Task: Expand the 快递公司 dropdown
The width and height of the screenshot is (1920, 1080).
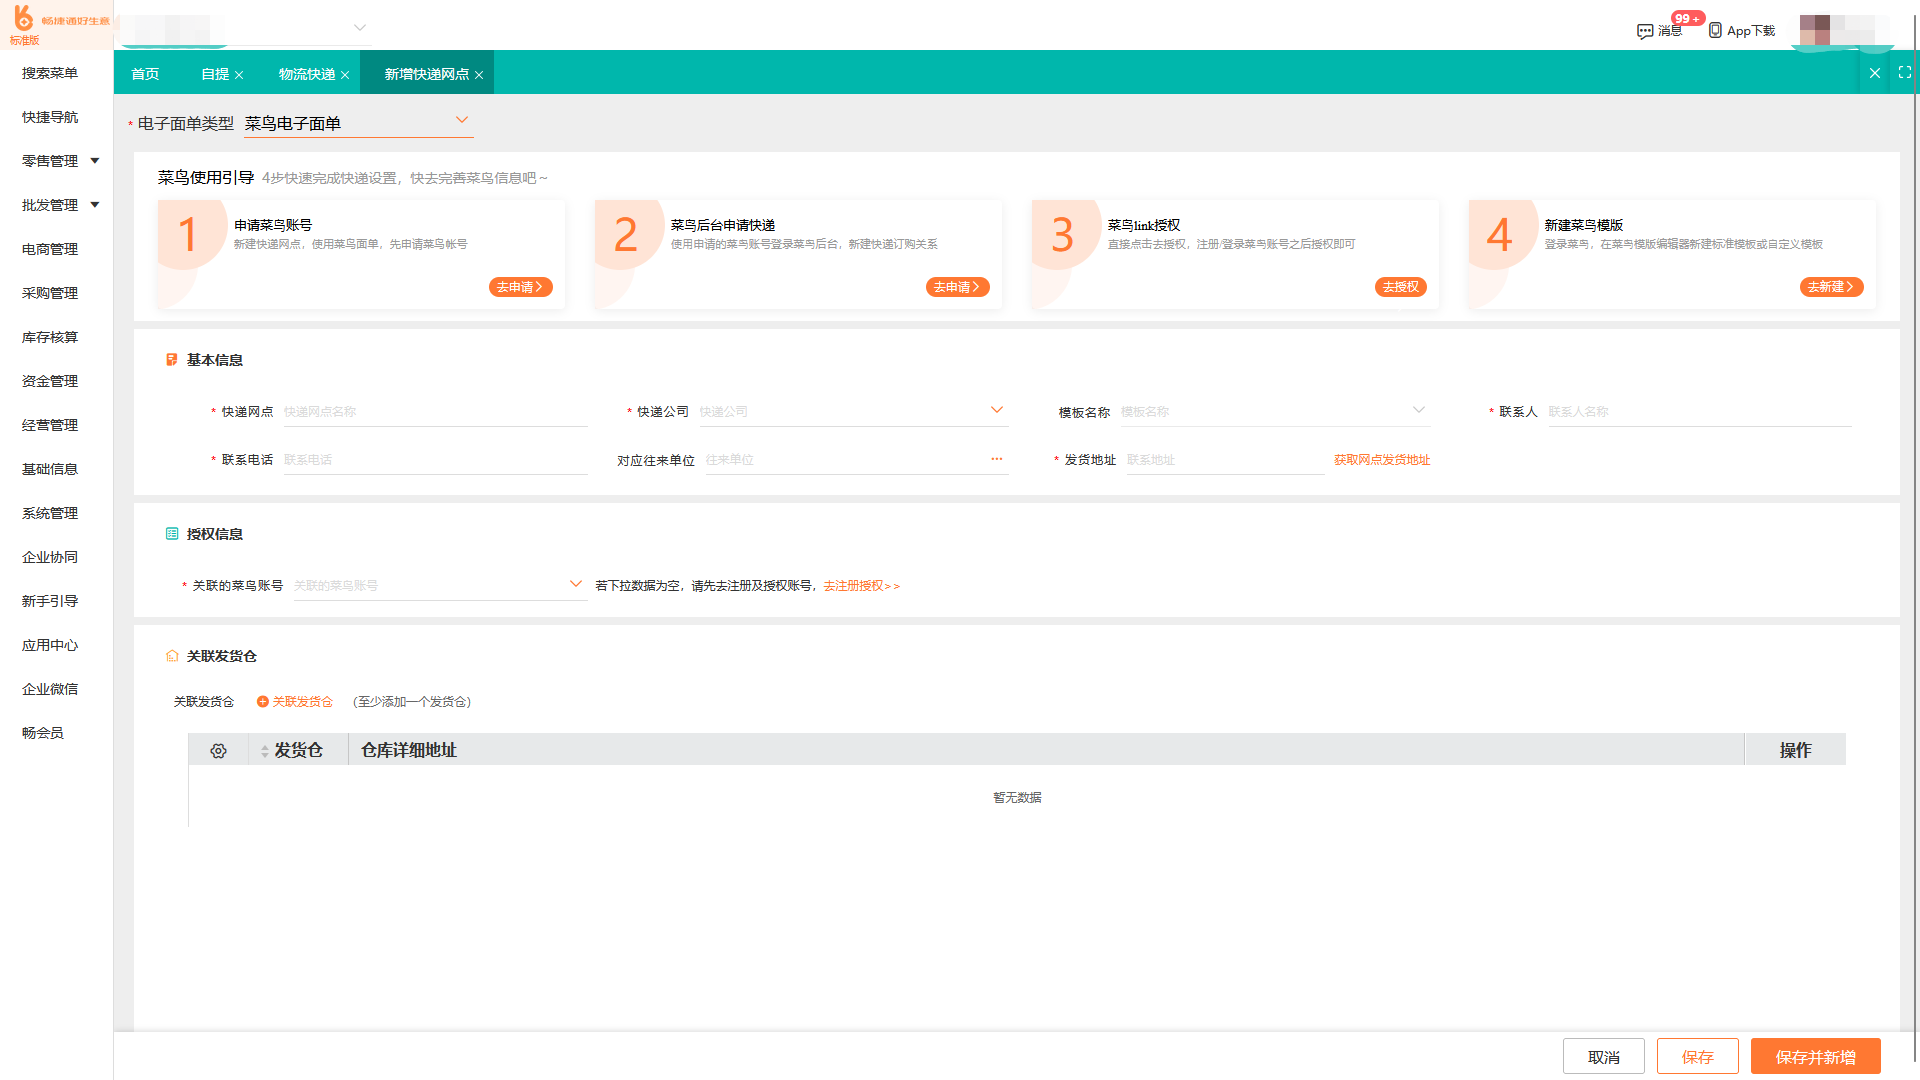Action: click(x=997, y=411)
